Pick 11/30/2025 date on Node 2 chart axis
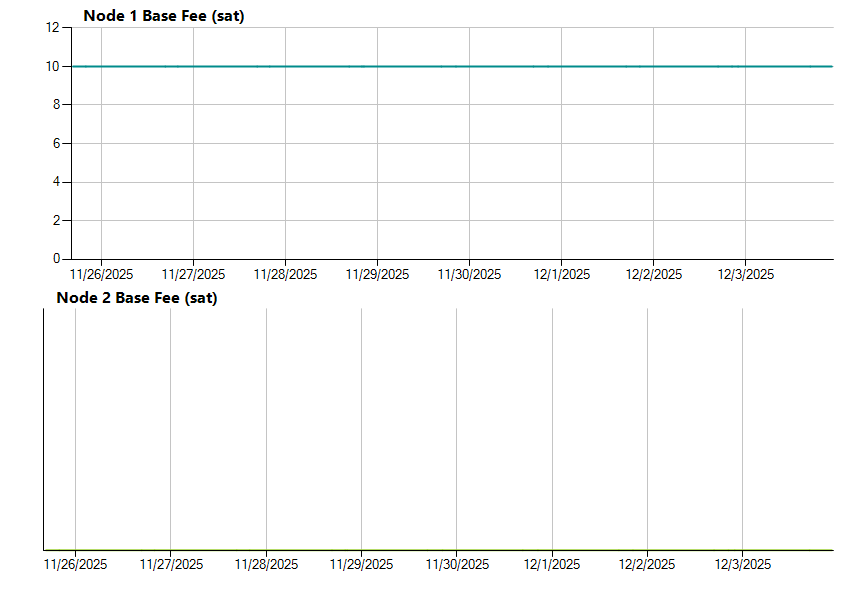This screenshot has height=600, width=860. [457, 565]
